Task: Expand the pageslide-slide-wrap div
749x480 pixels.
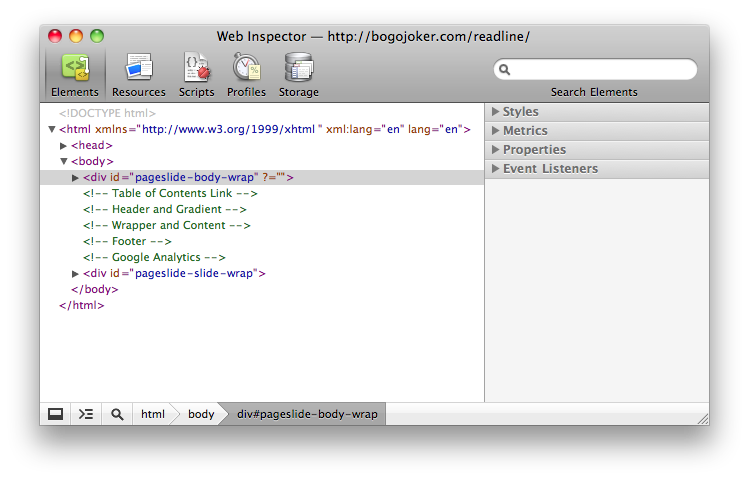Action: pos(76,273)
